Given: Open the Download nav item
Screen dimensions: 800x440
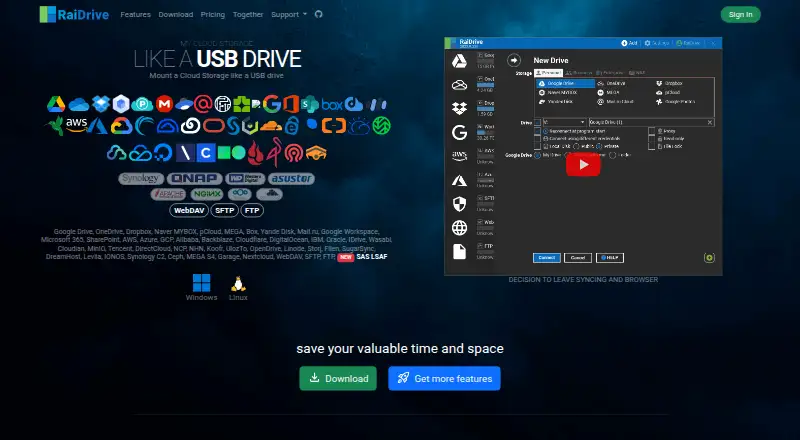Looking at the screenshot, I should pos(176,14).
